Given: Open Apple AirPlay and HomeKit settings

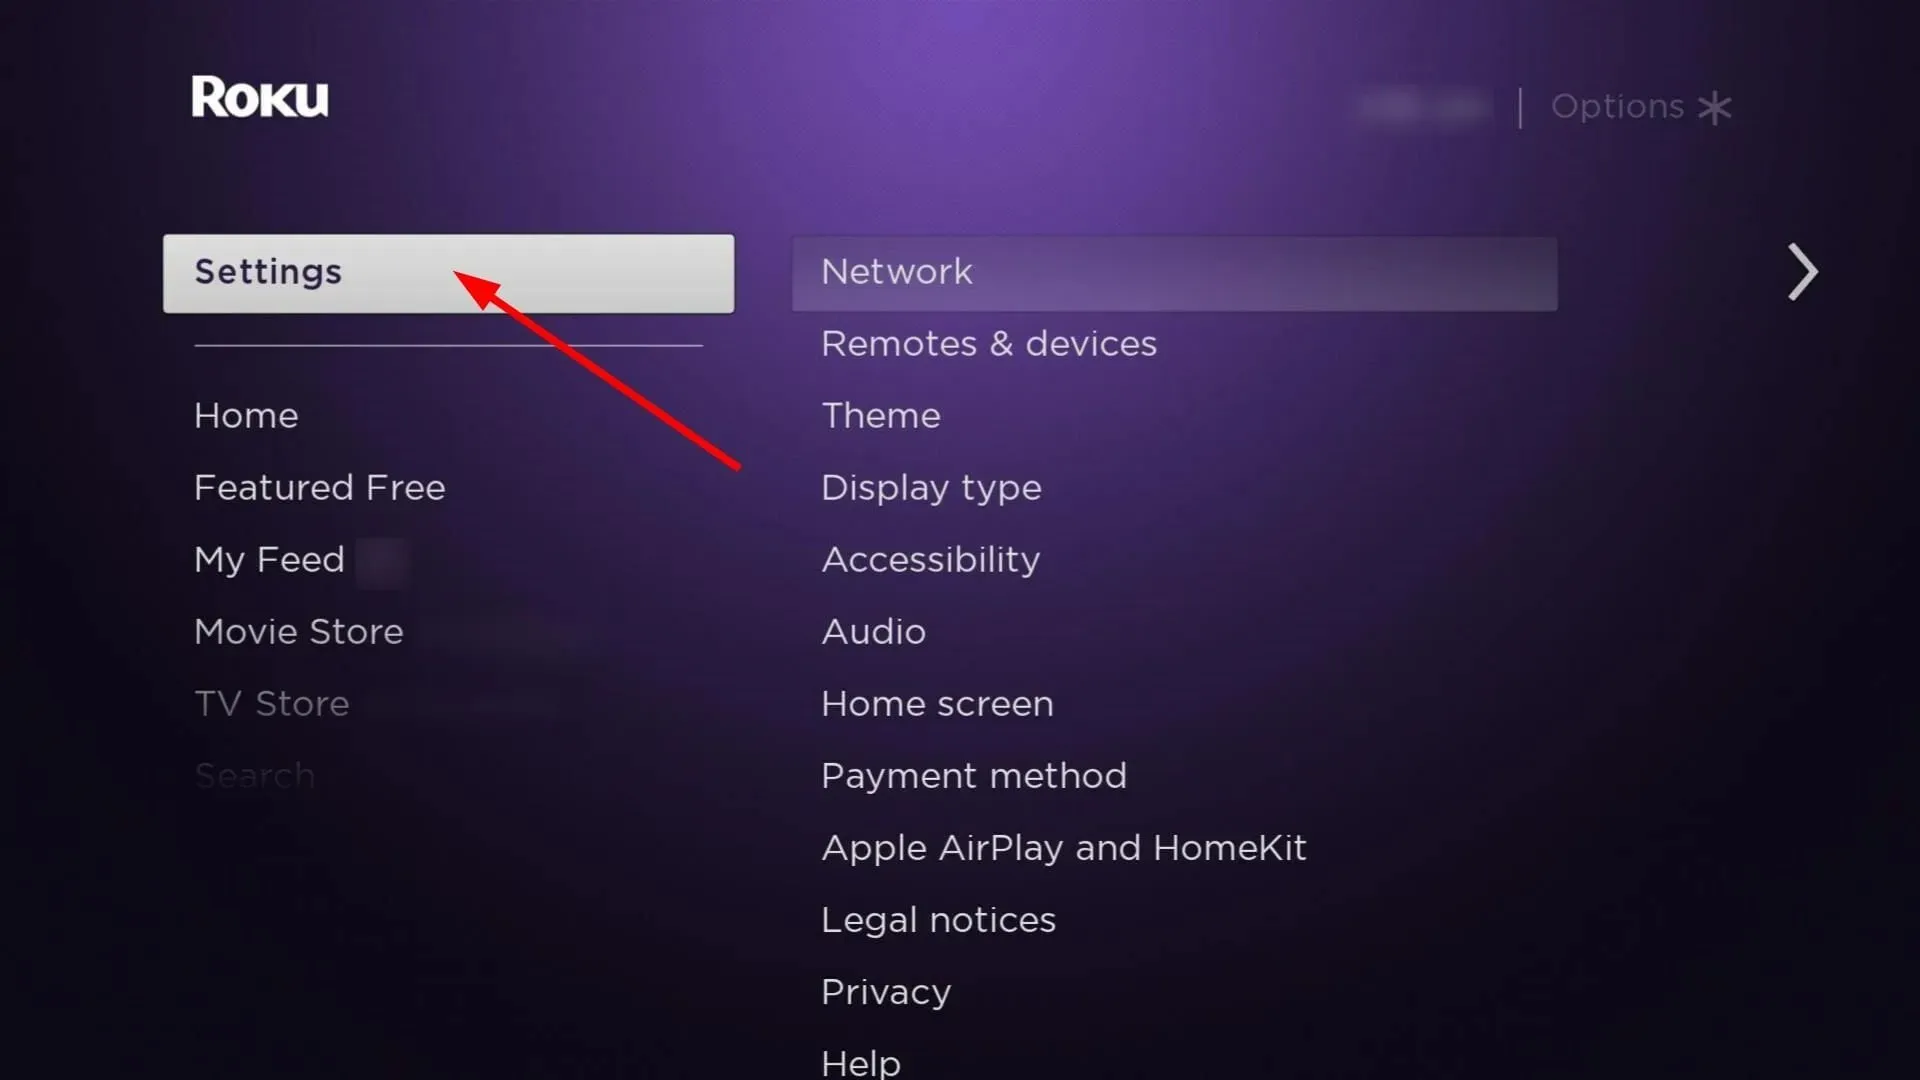Looking at the screenshot, I should 1062,845.
